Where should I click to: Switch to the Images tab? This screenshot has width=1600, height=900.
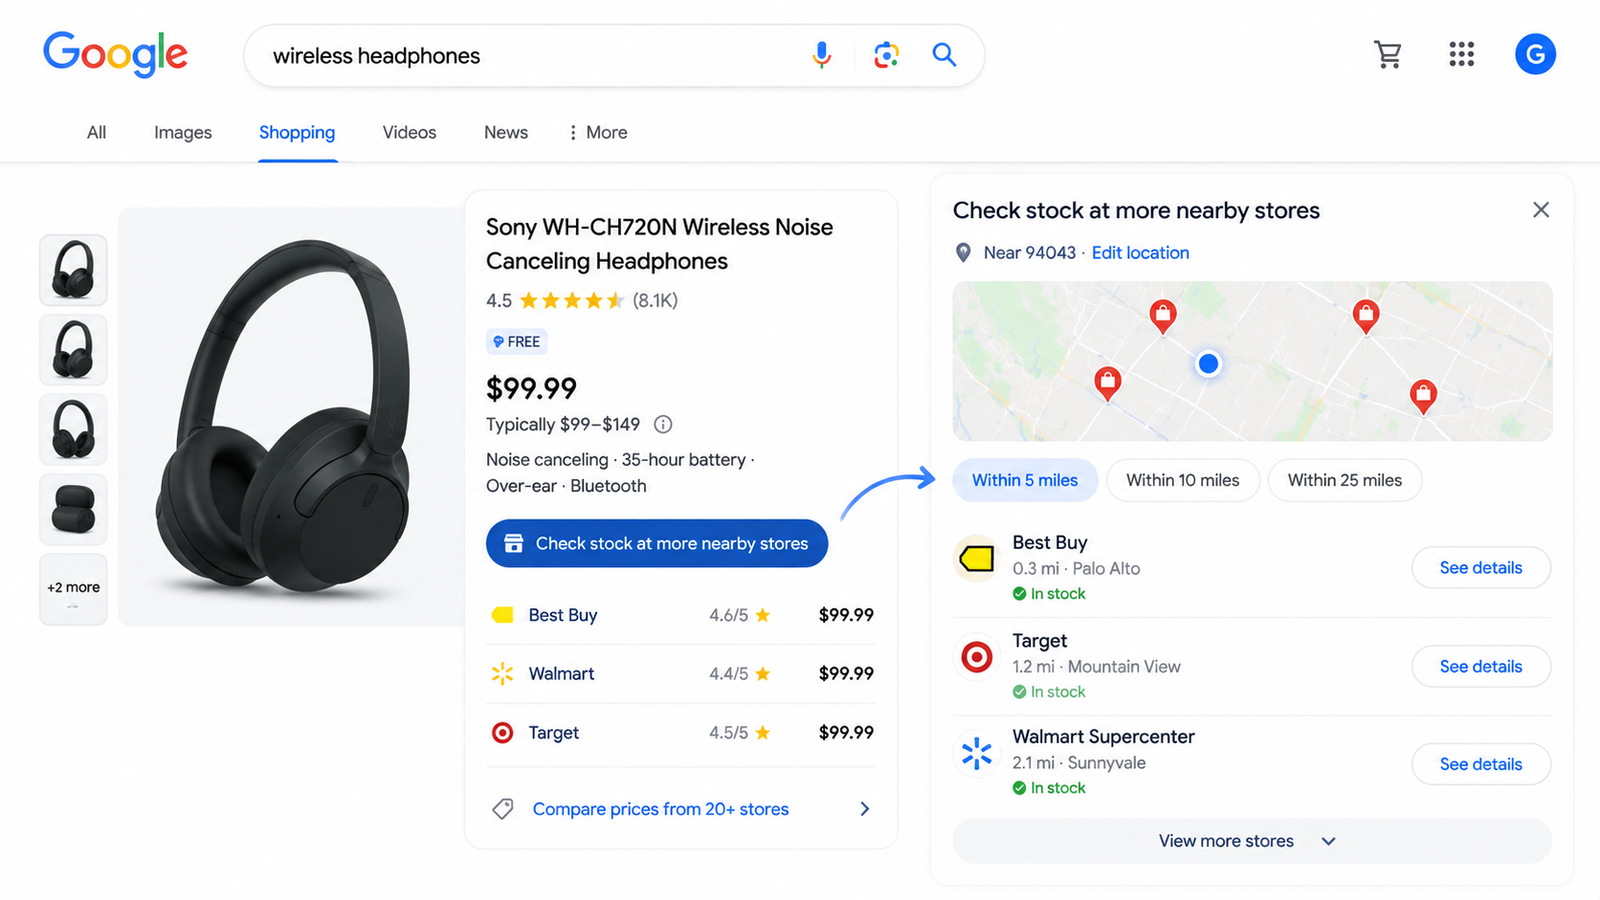coord(183,132)
